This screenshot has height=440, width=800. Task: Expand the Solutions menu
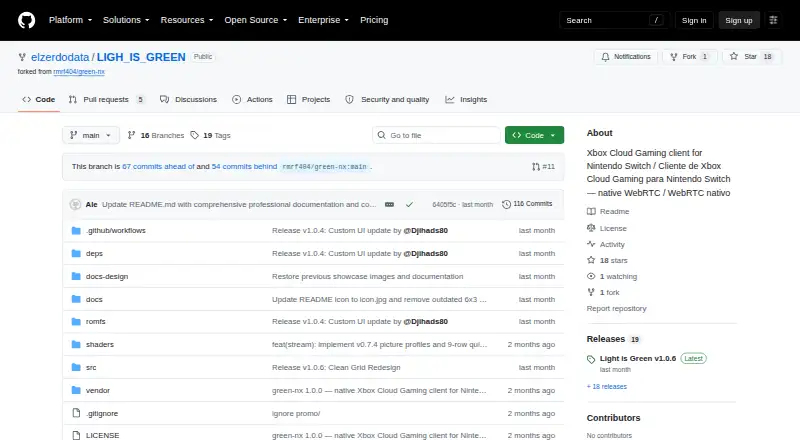[126, 20]
